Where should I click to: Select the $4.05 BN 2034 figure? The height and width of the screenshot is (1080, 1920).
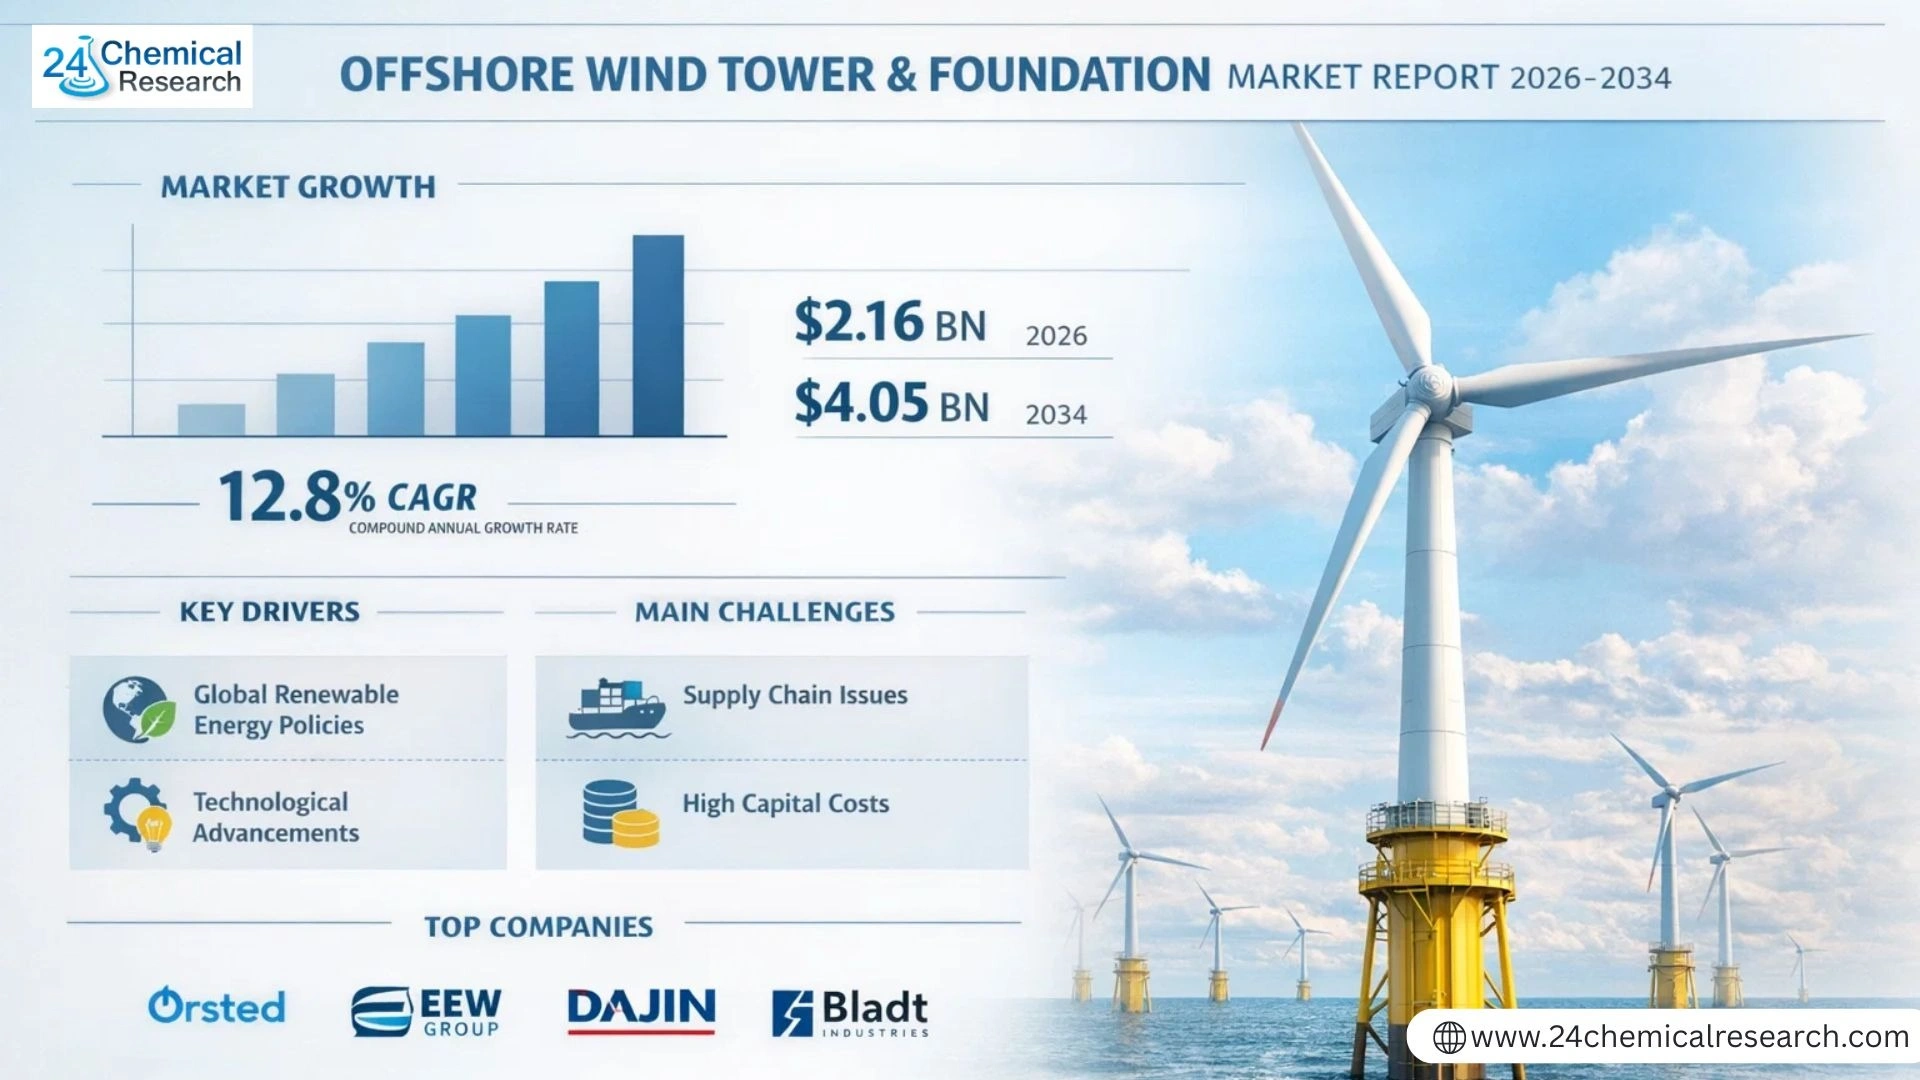940,401
